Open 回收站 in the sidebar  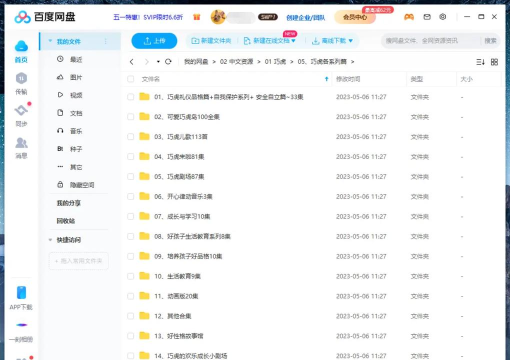[x=66, y=221]
